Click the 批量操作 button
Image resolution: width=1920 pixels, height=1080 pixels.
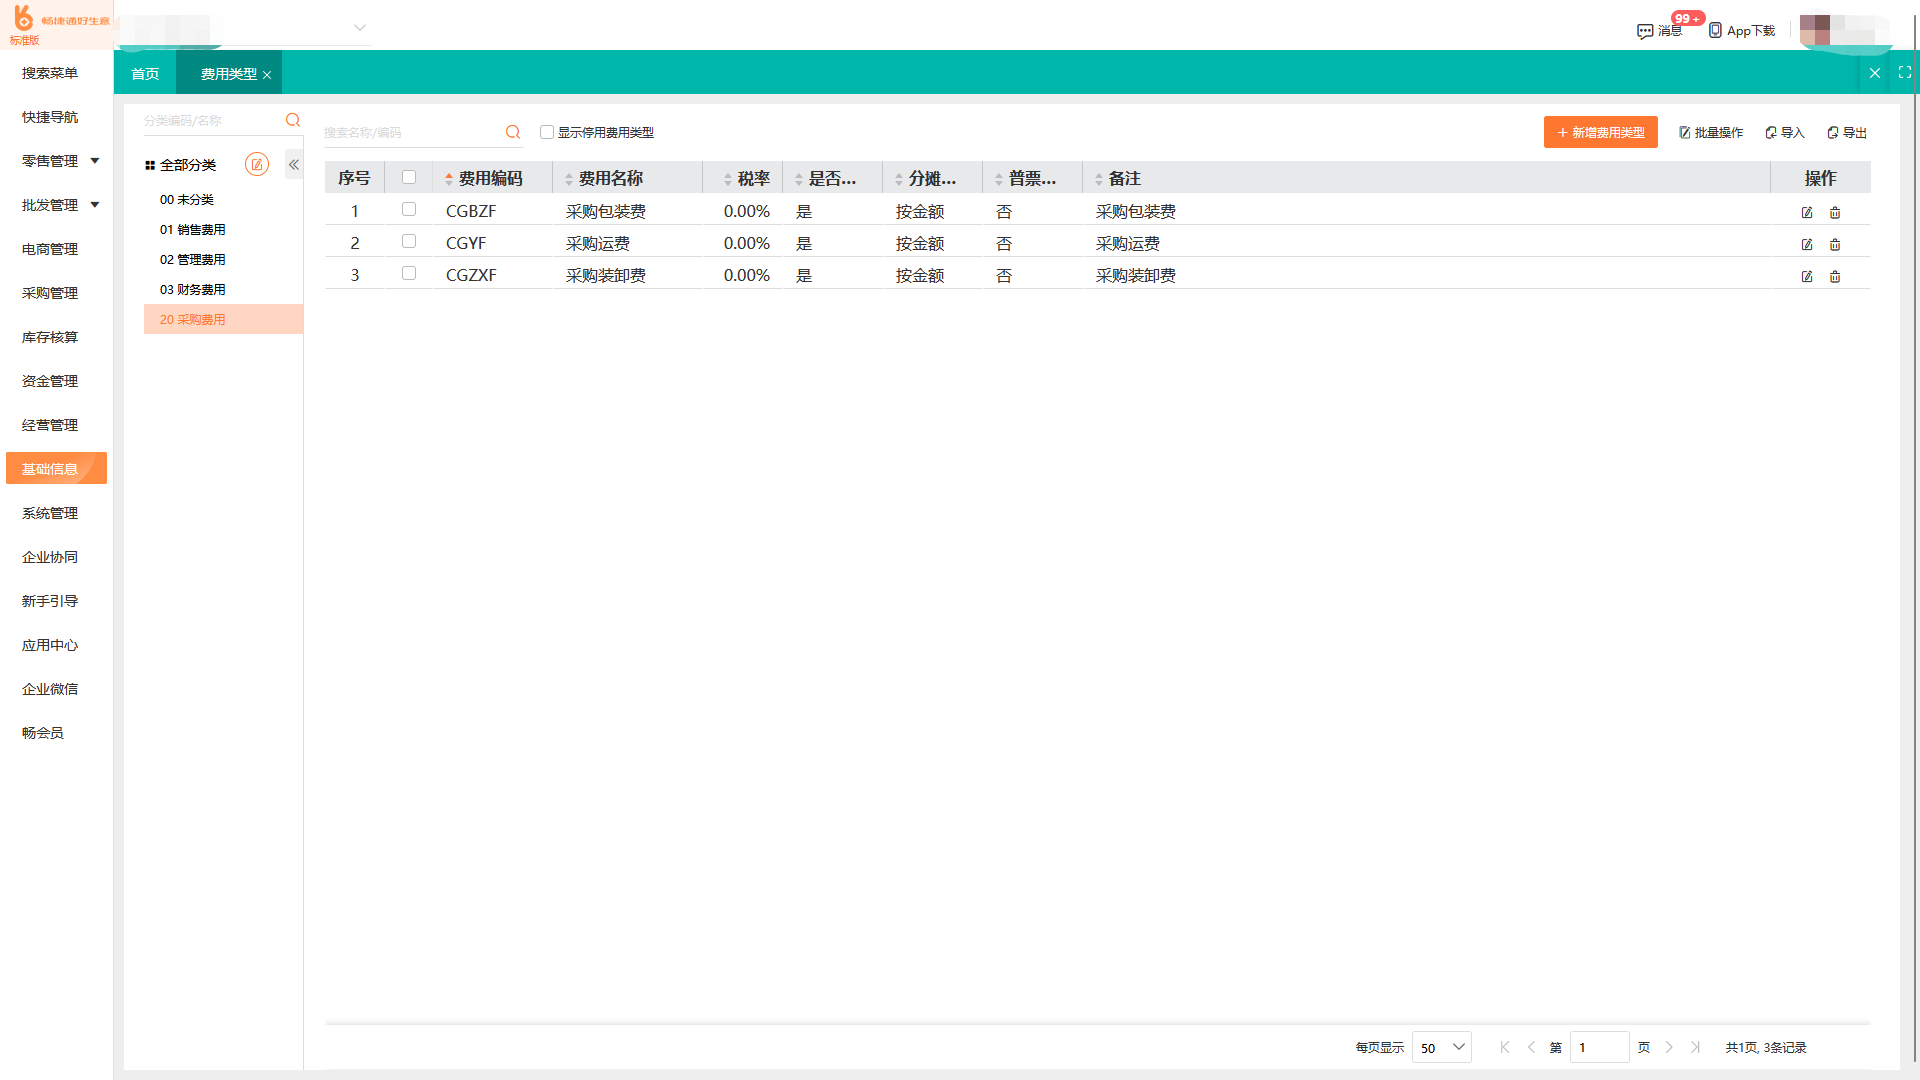[x=1710, y=131]
